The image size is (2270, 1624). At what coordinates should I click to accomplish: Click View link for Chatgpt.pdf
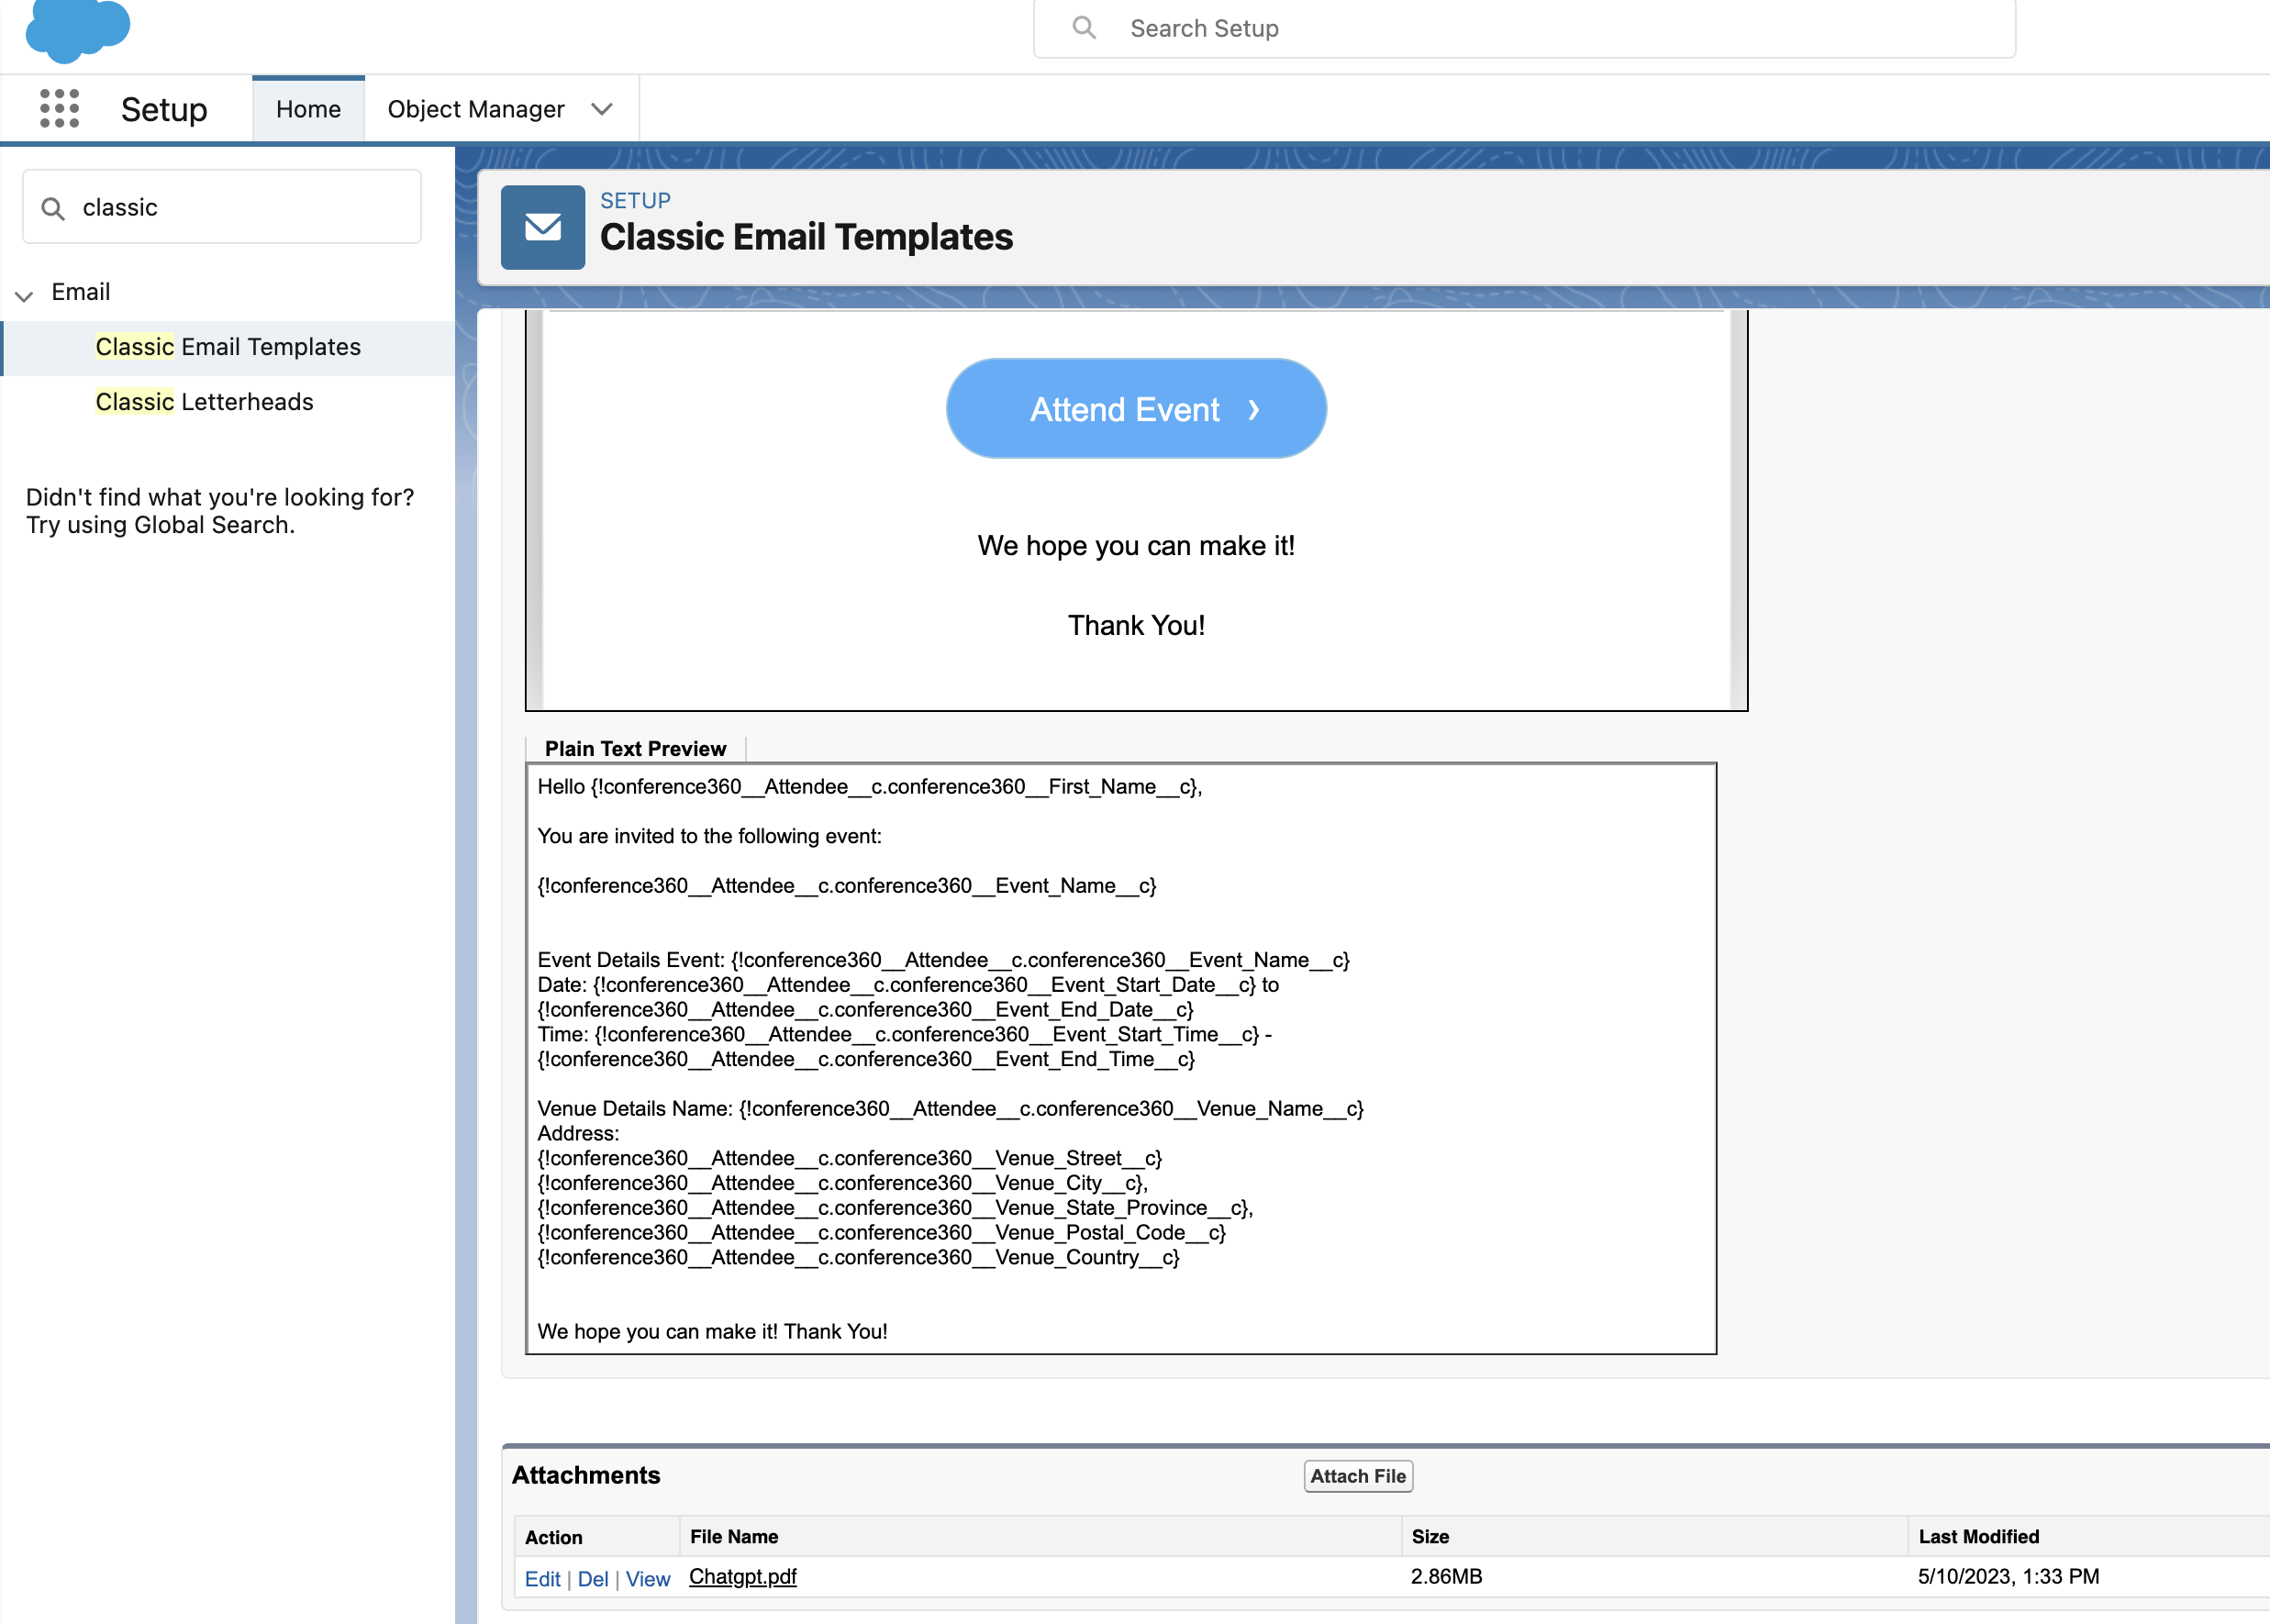[647, 1579]
